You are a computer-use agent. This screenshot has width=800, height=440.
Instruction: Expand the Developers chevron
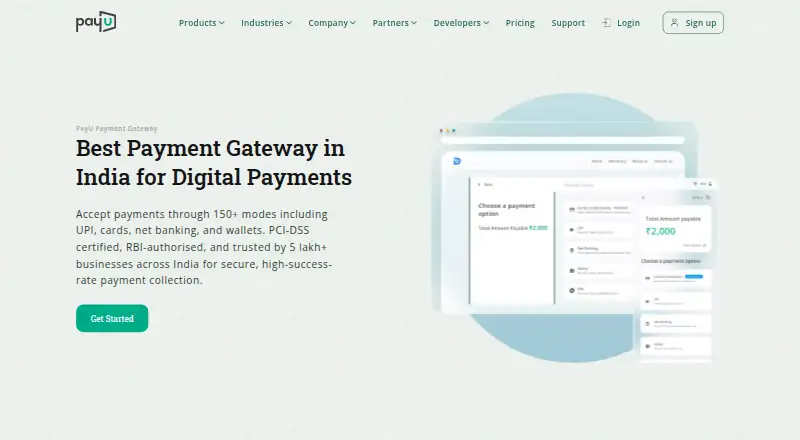(x=486, y=23)
